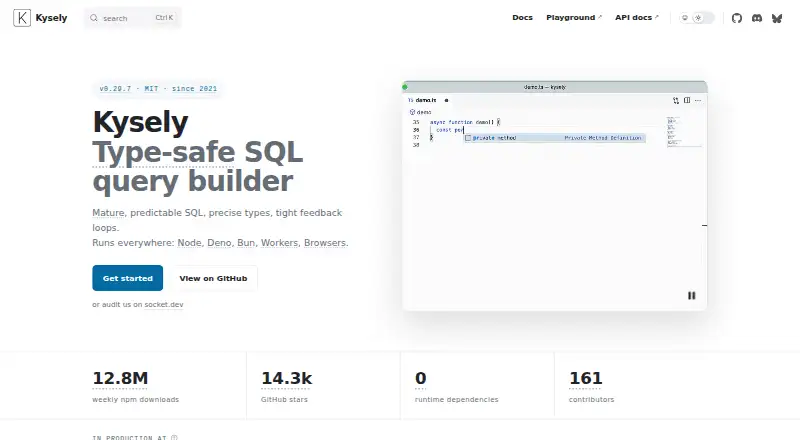Click the split editor icon in demo

tap(687, 100)
